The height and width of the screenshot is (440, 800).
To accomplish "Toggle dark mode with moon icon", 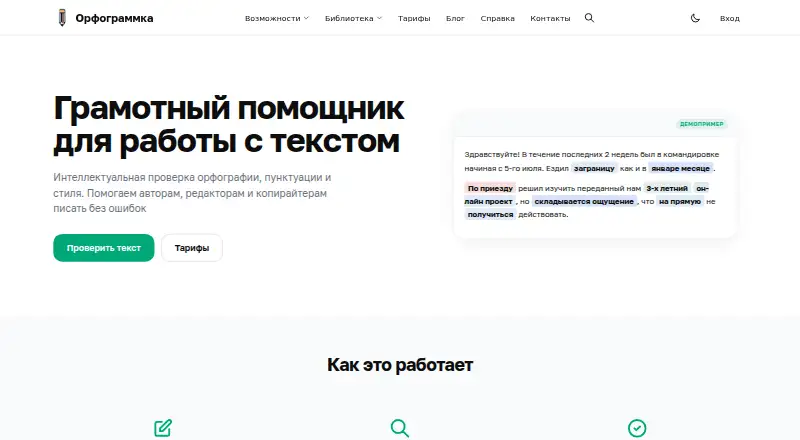I will click(x=695, y=18).
